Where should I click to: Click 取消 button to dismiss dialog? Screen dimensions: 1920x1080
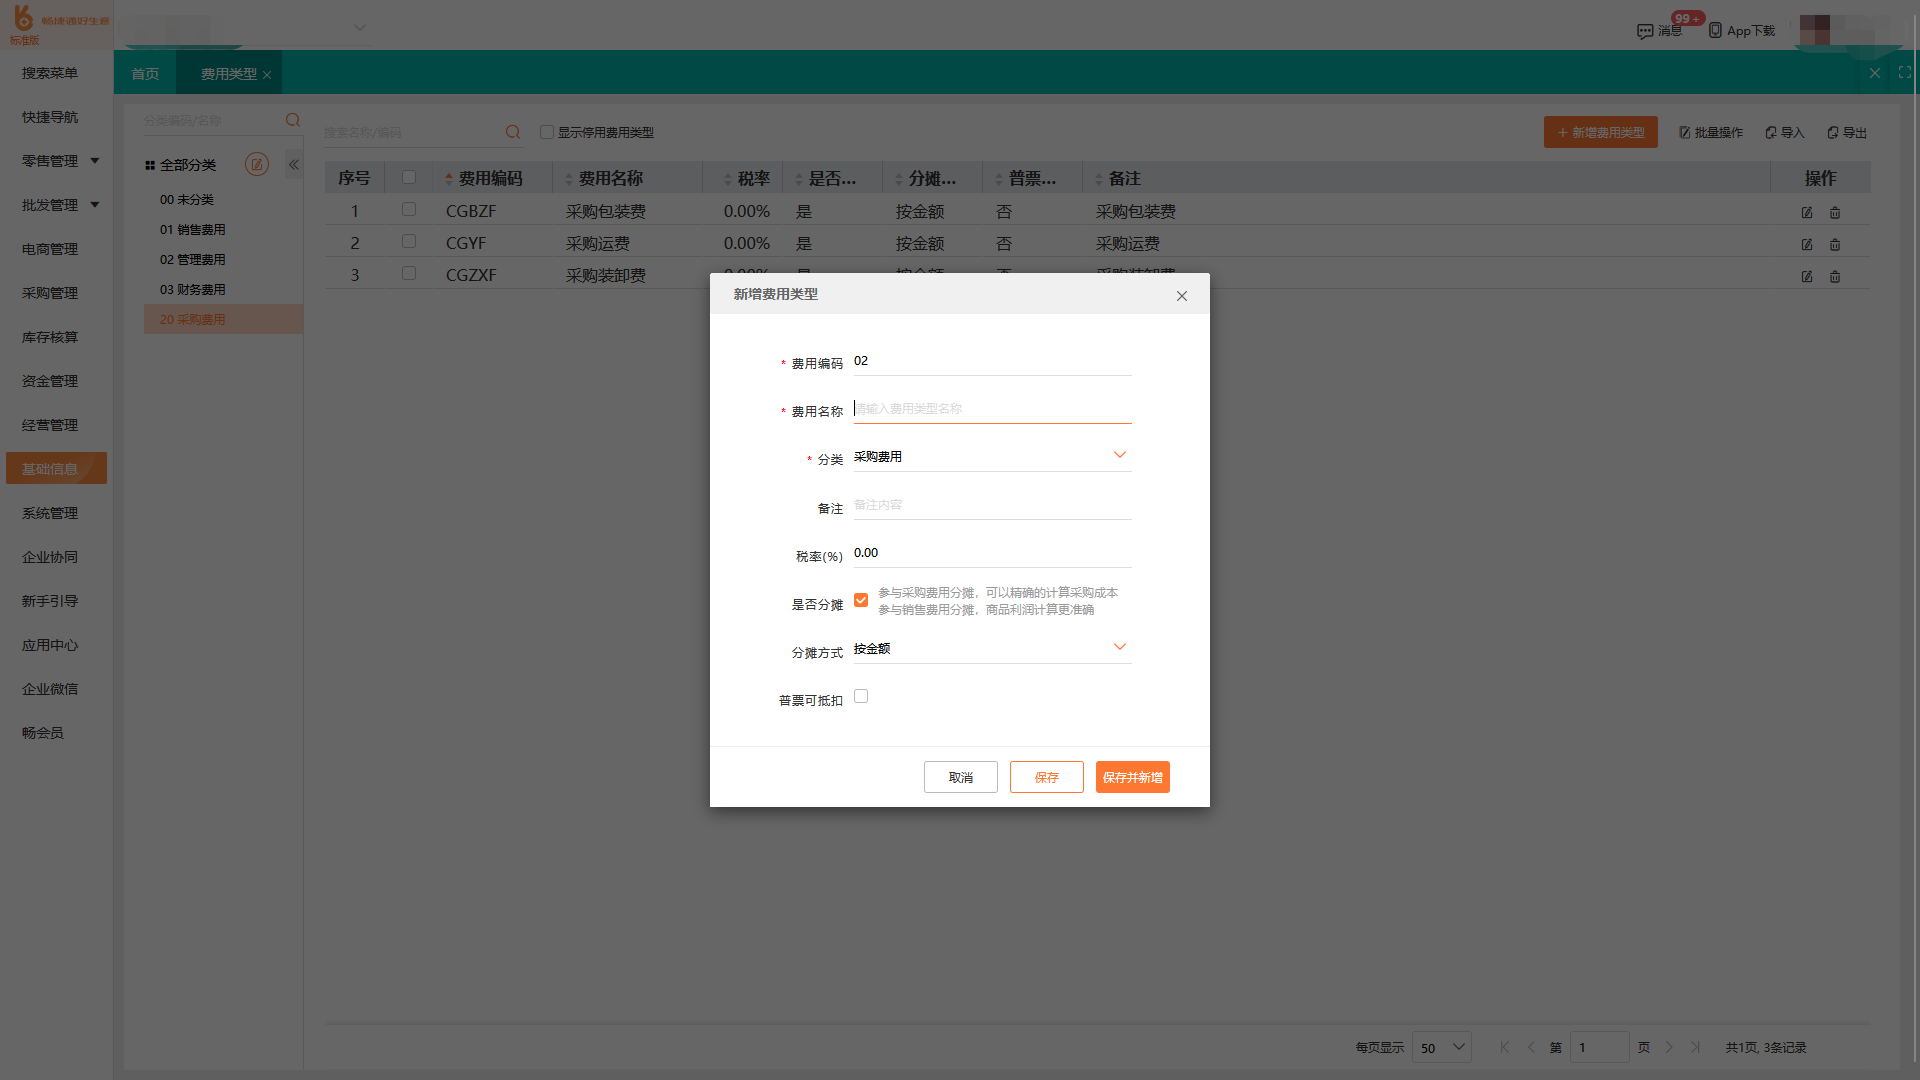(960, 777)
